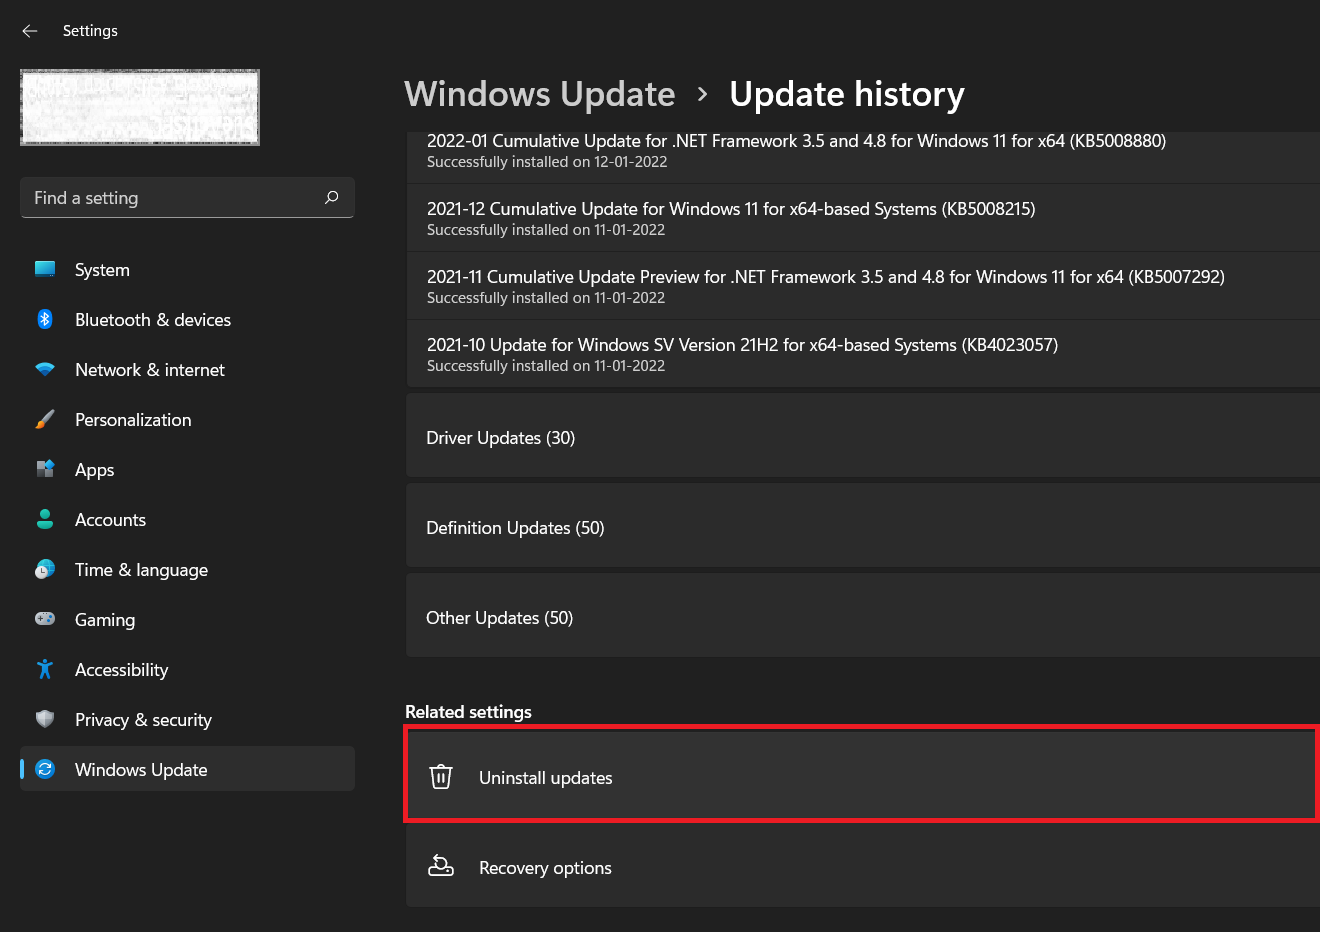Open Bluetooth & devices settings
This screenshot has width=1320, height=932.
pyautogui.click(x=45, y=319)
